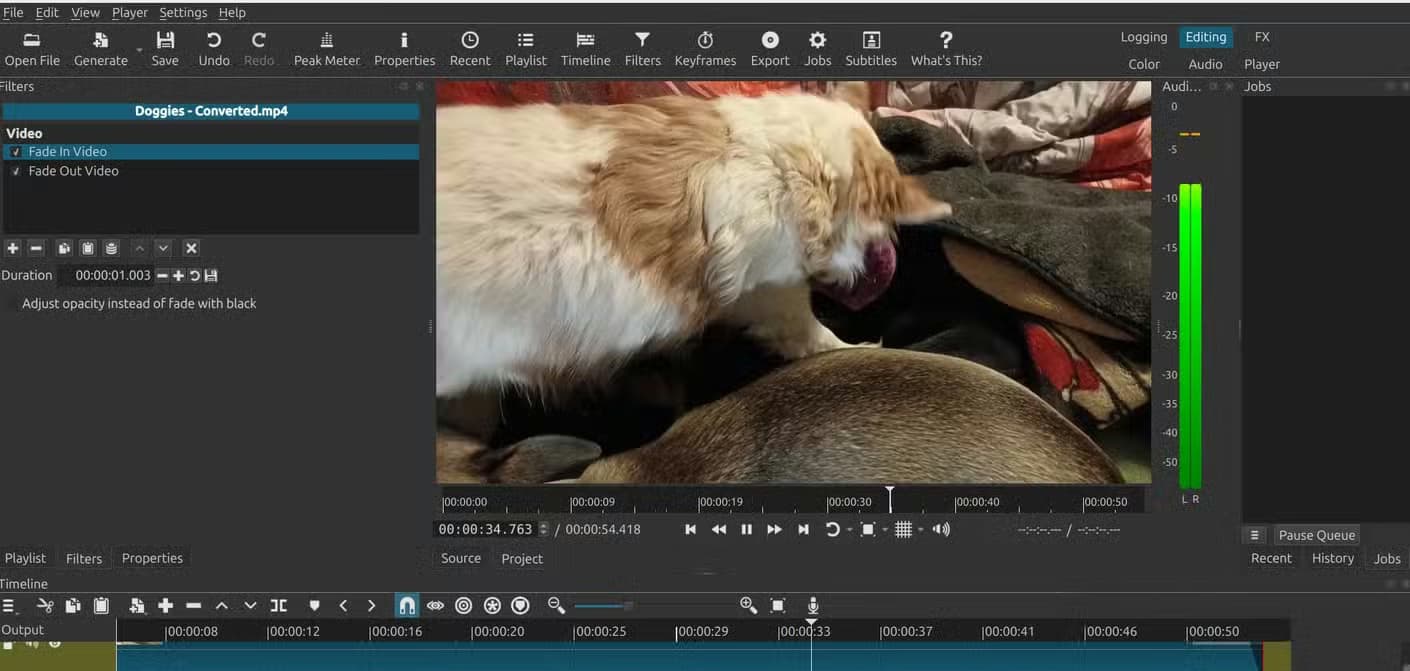Pause playback in the player
Image resolution: width=1410 pixels, height=671 pixels.
746,529
